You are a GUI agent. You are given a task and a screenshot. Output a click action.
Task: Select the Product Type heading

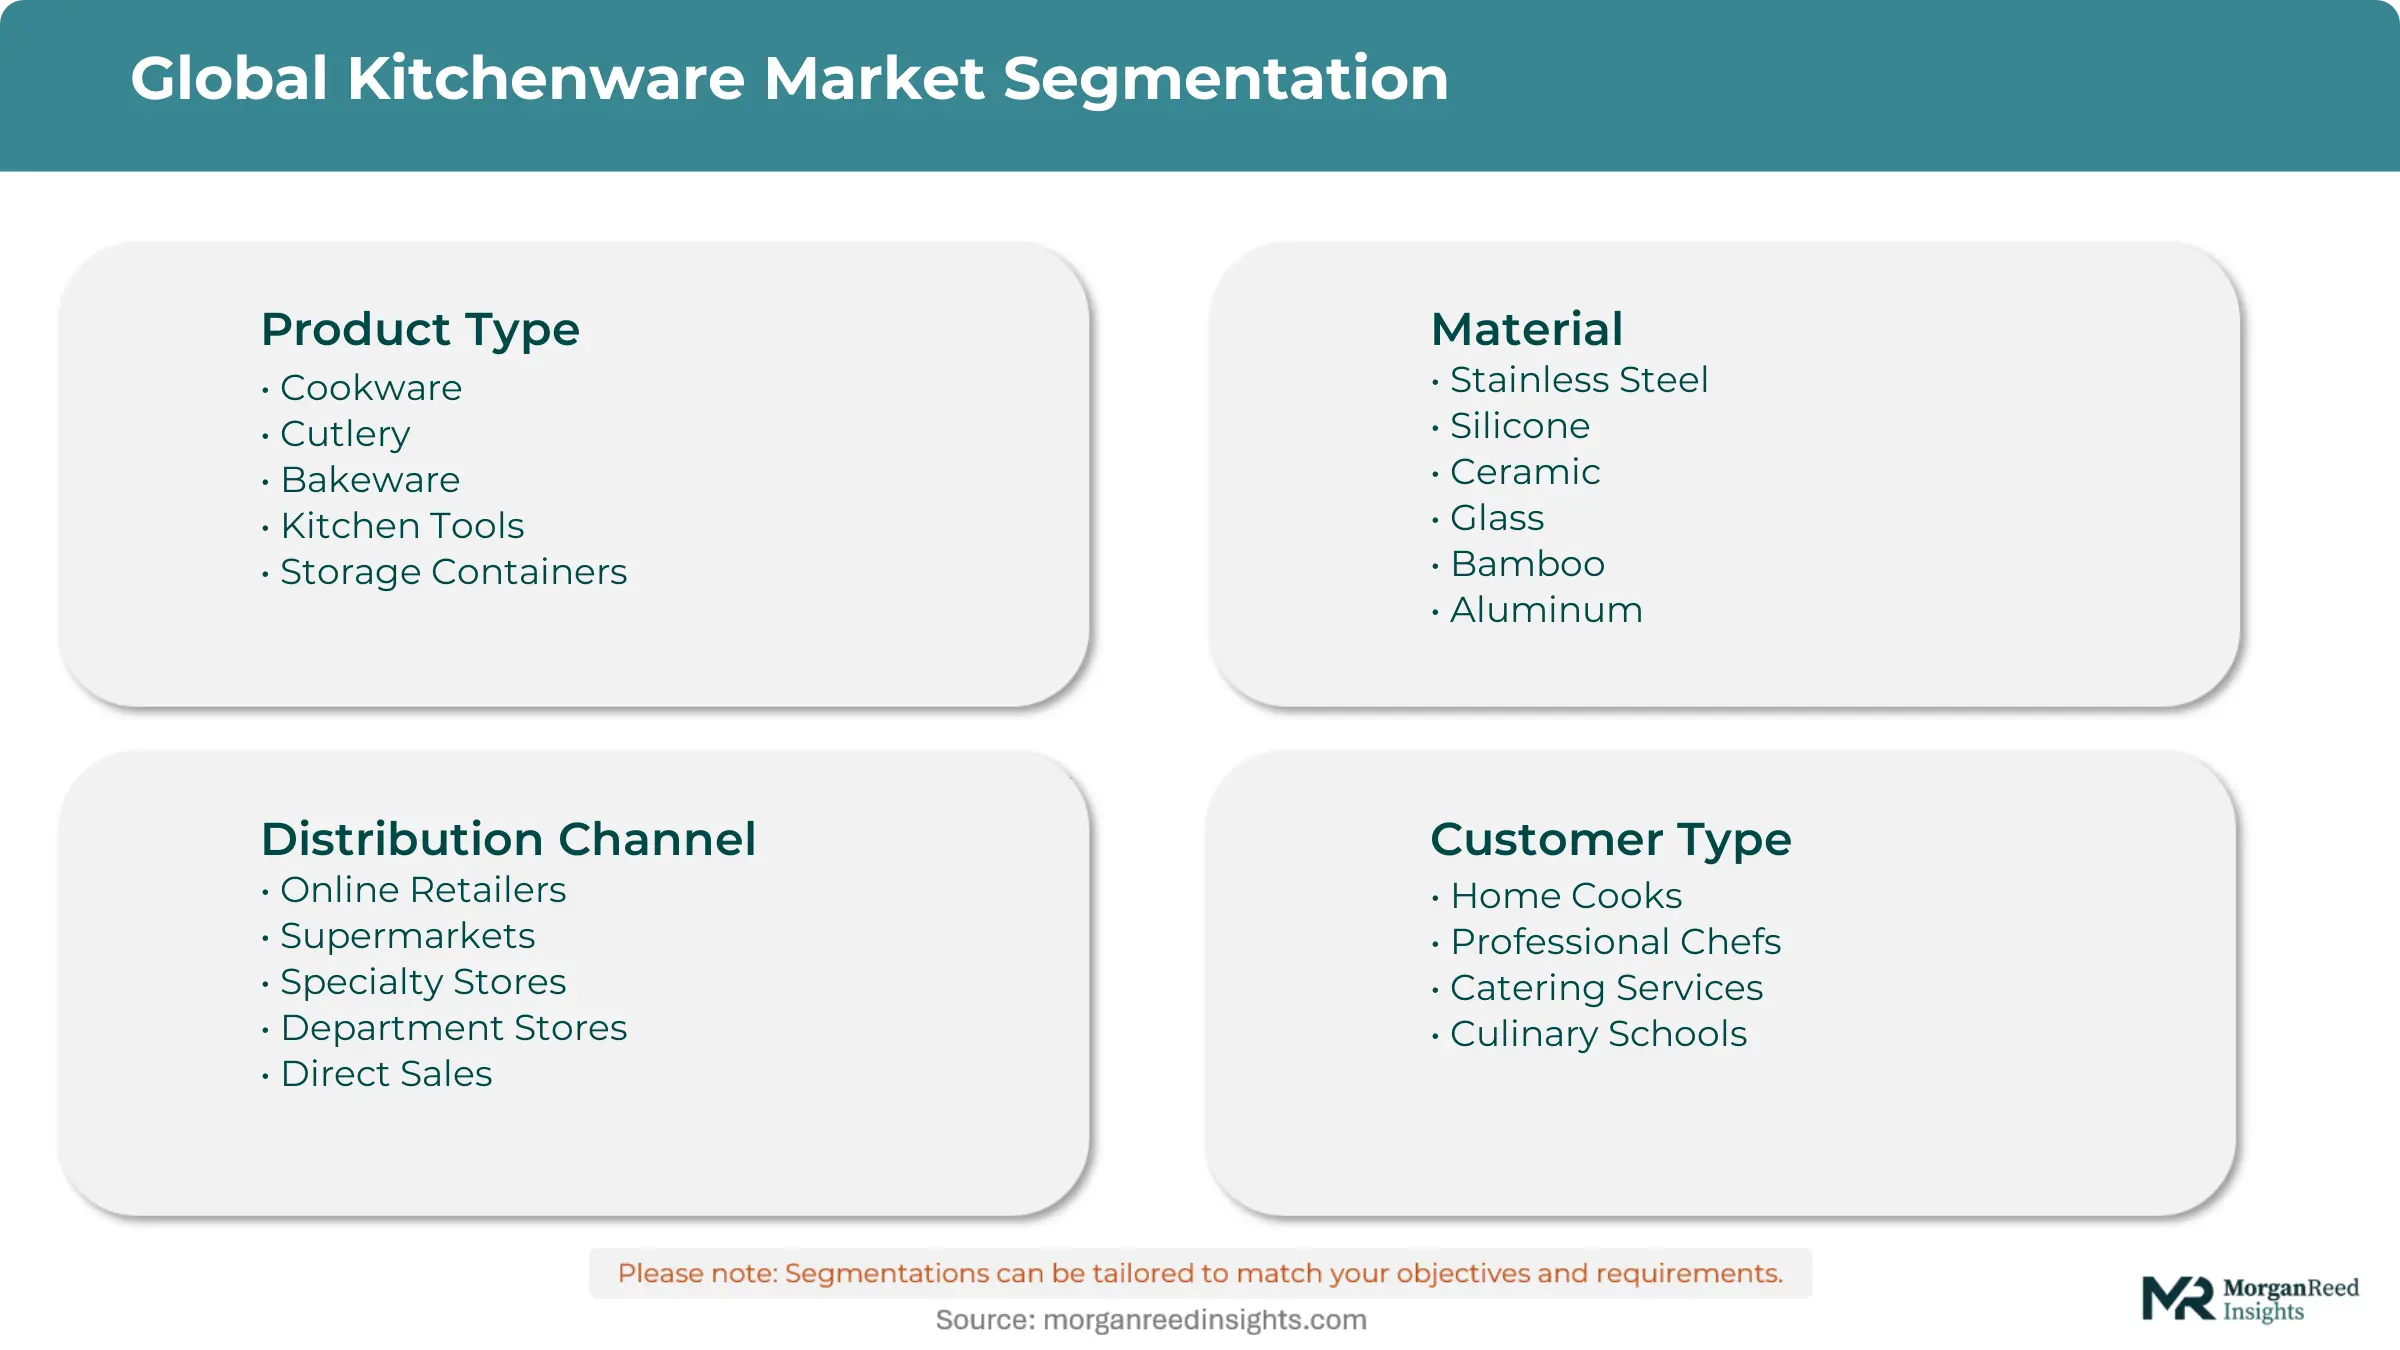pos(421,329)
